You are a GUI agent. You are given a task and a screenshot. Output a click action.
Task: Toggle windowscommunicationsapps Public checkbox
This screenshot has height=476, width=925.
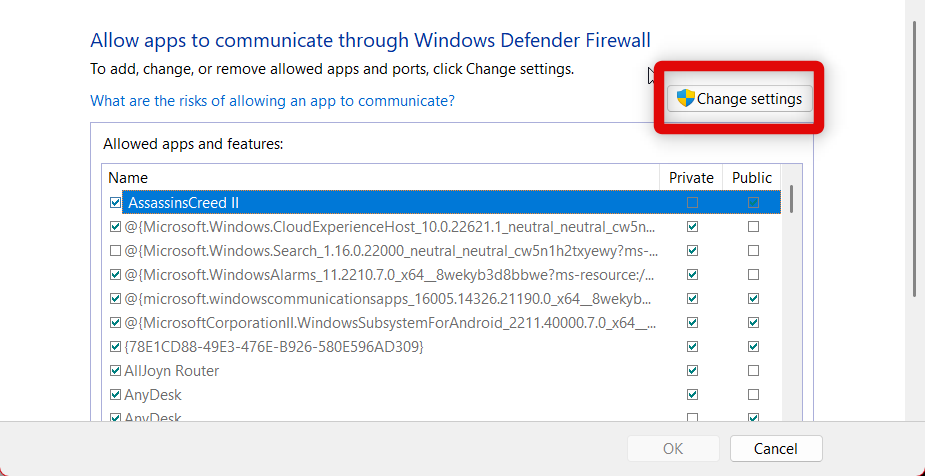pyautogui.click(x=753, y=298)
